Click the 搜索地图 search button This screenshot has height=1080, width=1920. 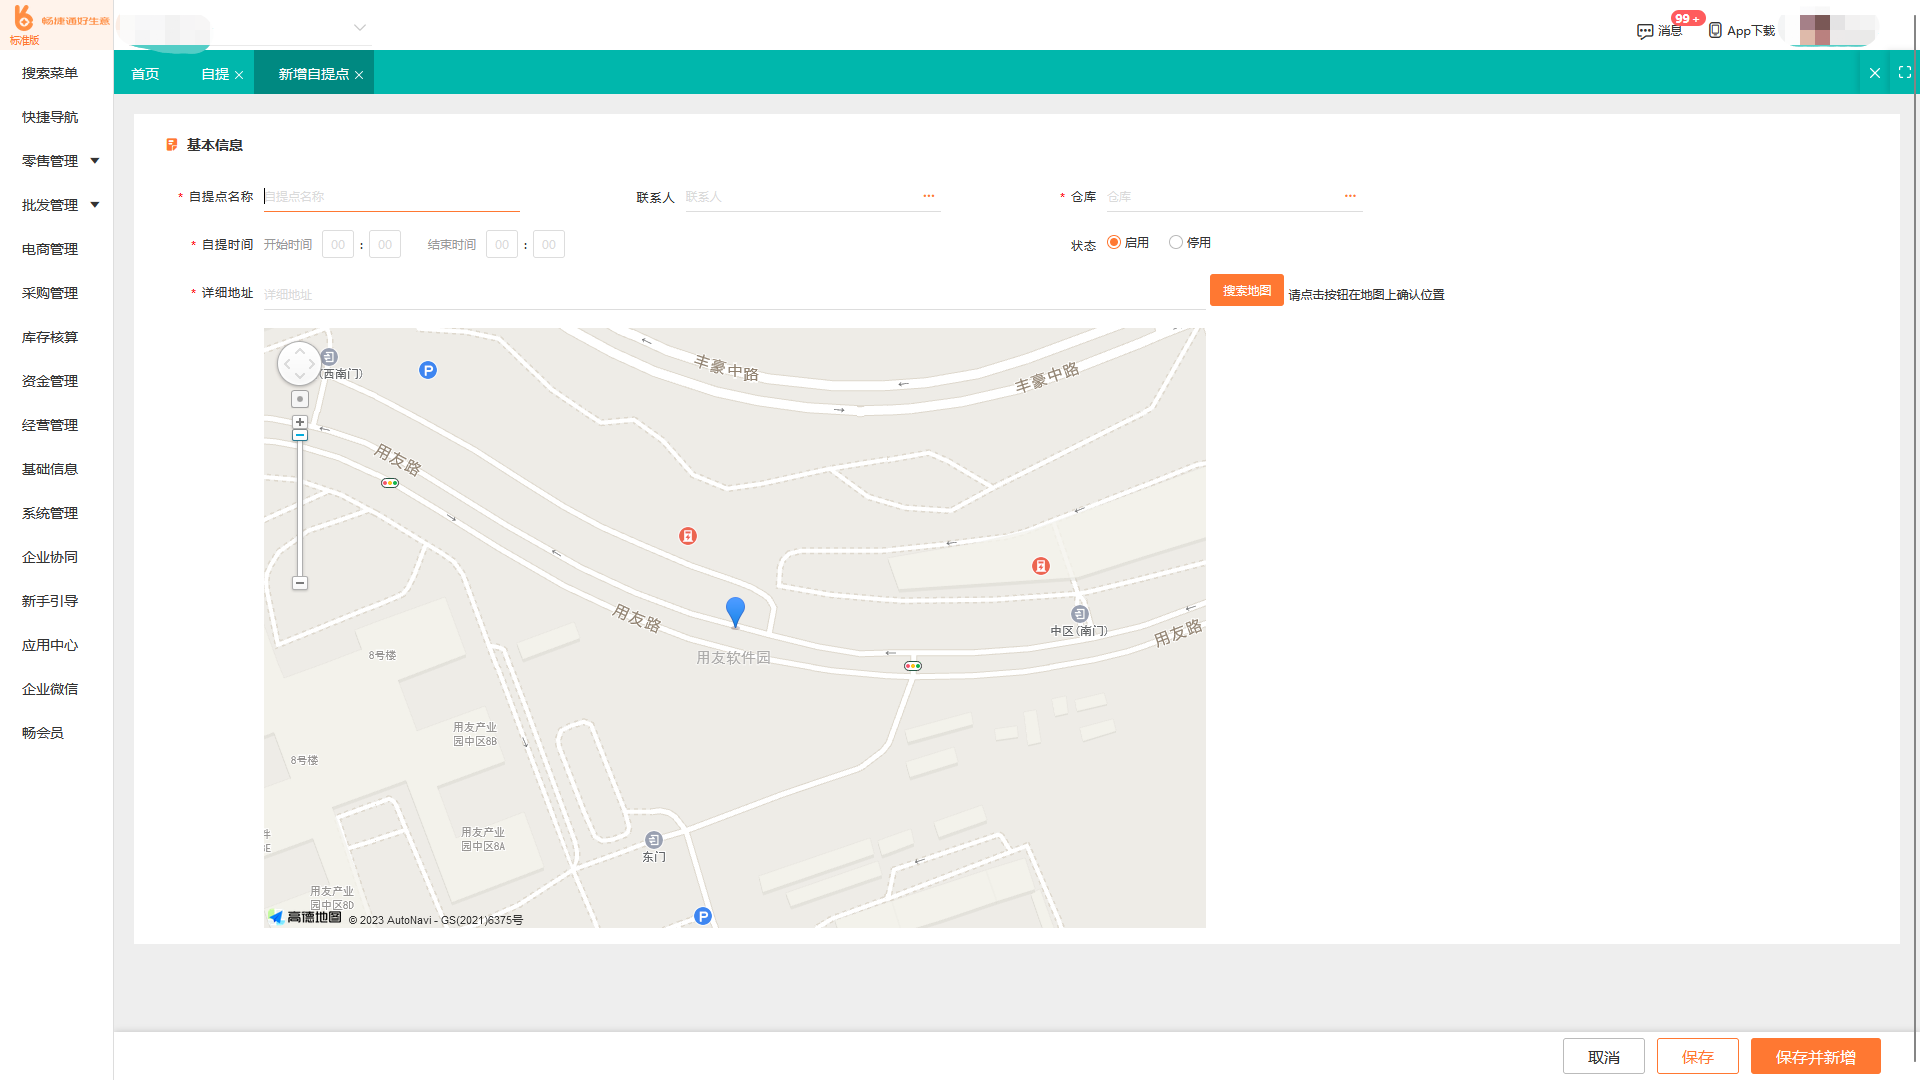(1245, 291)
